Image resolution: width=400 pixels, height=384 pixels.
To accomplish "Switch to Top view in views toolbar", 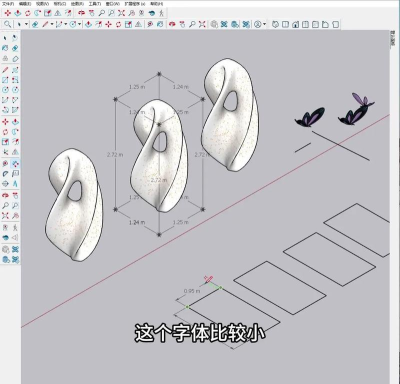I will click(x=285, y=24).
